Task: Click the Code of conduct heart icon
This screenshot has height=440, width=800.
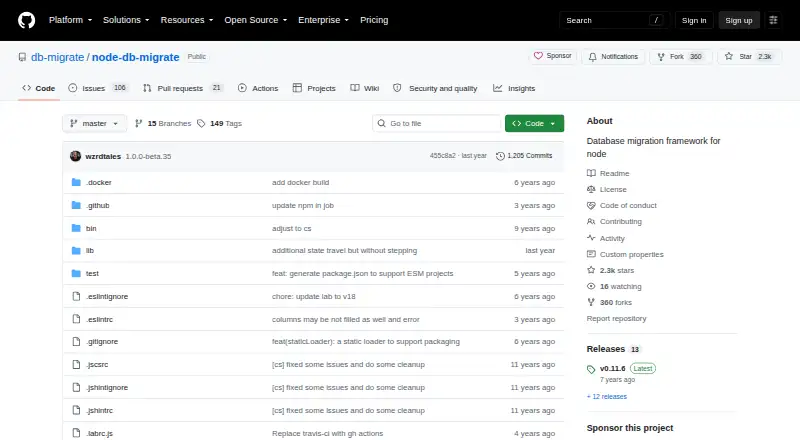Action: [591, 205]
